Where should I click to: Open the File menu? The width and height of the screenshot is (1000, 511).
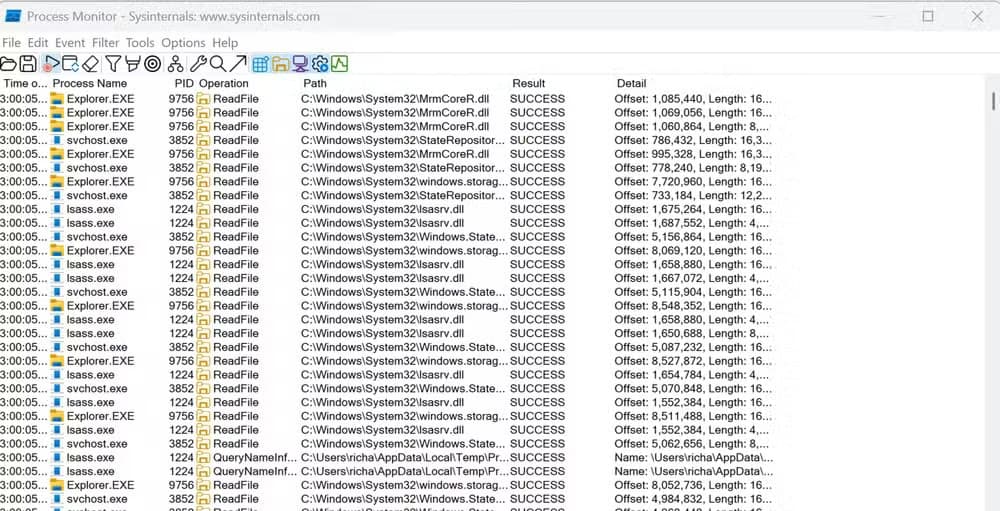click(x=11, y=43)
